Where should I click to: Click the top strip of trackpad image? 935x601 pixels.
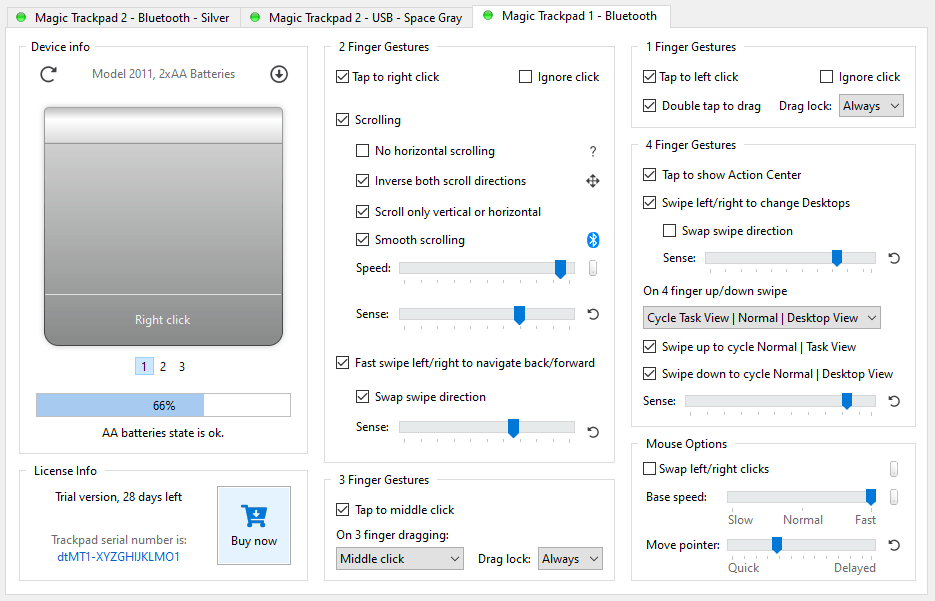[163, 125]
